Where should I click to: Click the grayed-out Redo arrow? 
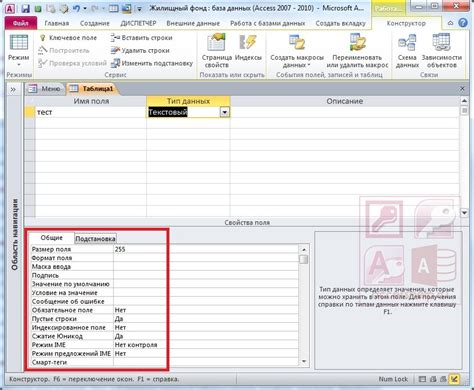[95, 8]
